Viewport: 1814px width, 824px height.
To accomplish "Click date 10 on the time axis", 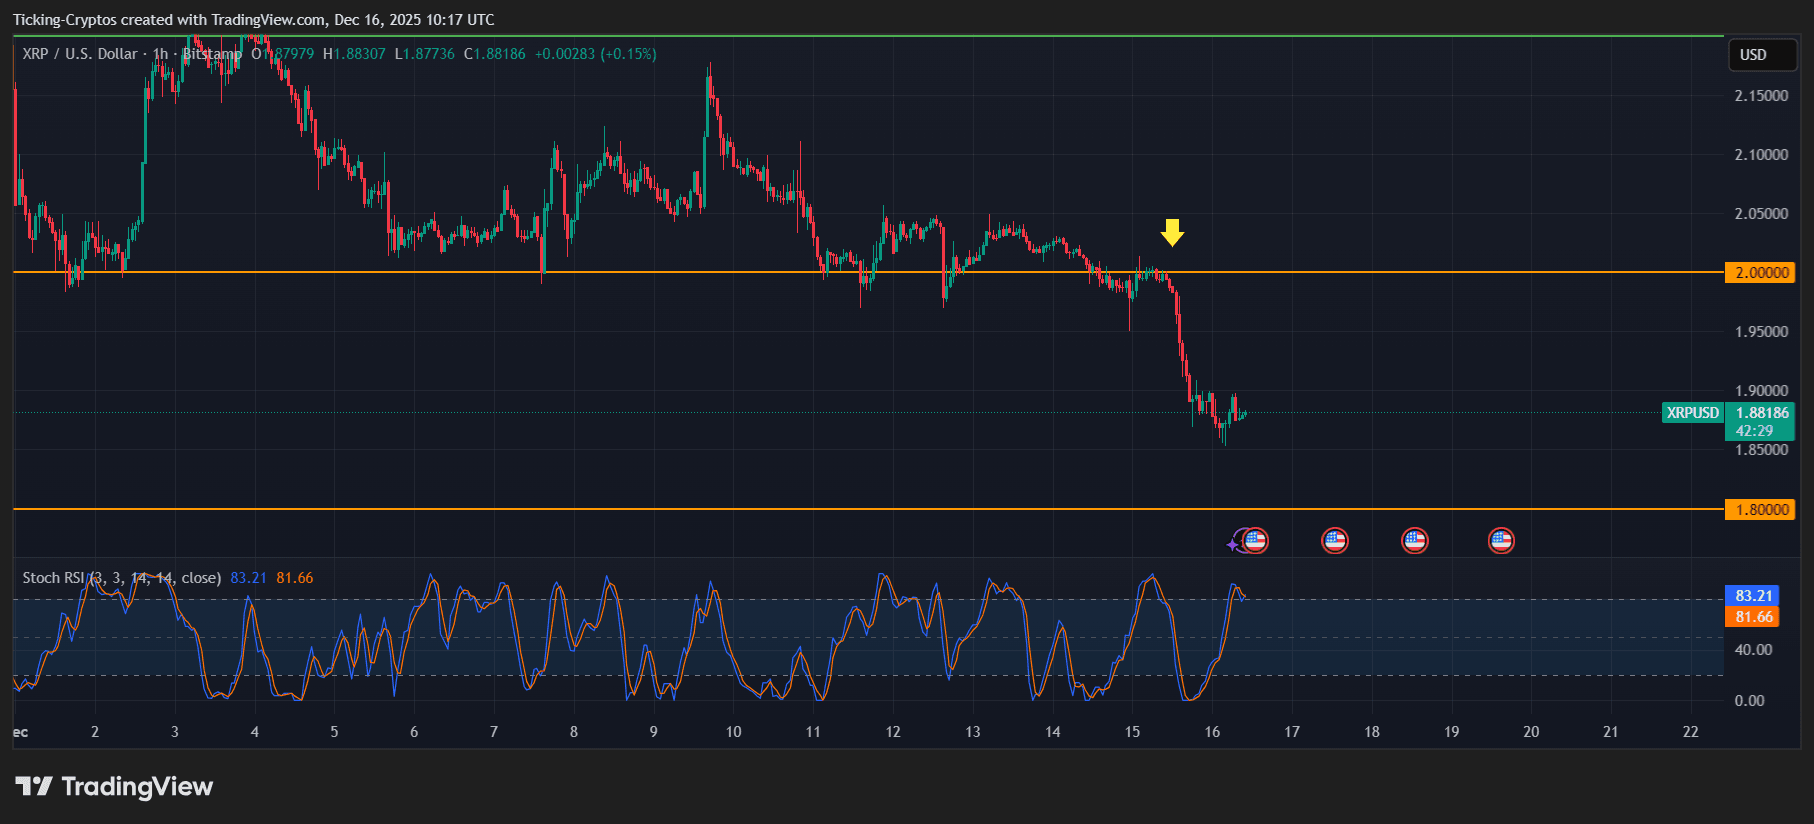I will 733,732.
